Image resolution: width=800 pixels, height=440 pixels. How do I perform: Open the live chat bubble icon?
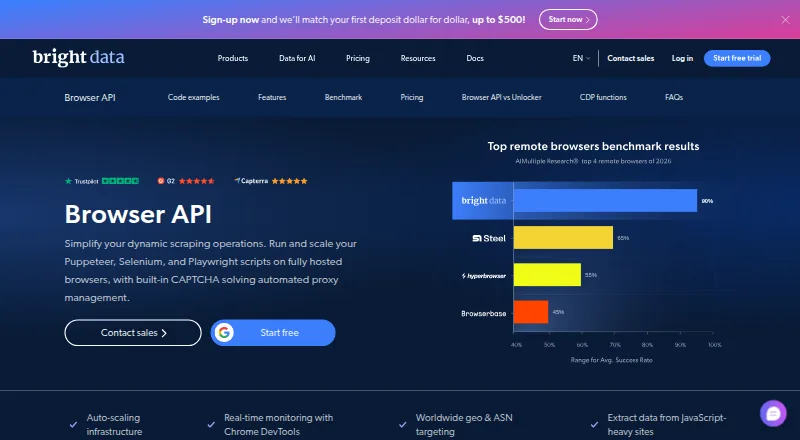773,413
